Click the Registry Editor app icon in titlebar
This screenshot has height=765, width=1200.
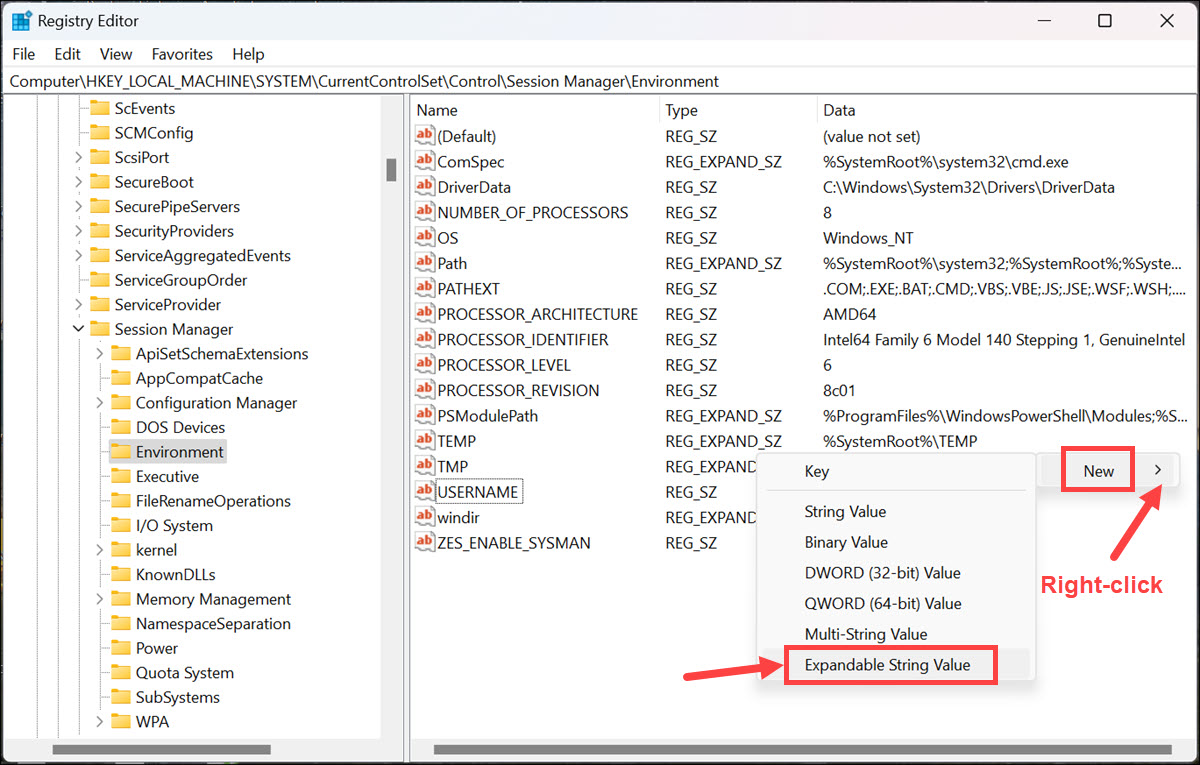[x=22, y=20]
